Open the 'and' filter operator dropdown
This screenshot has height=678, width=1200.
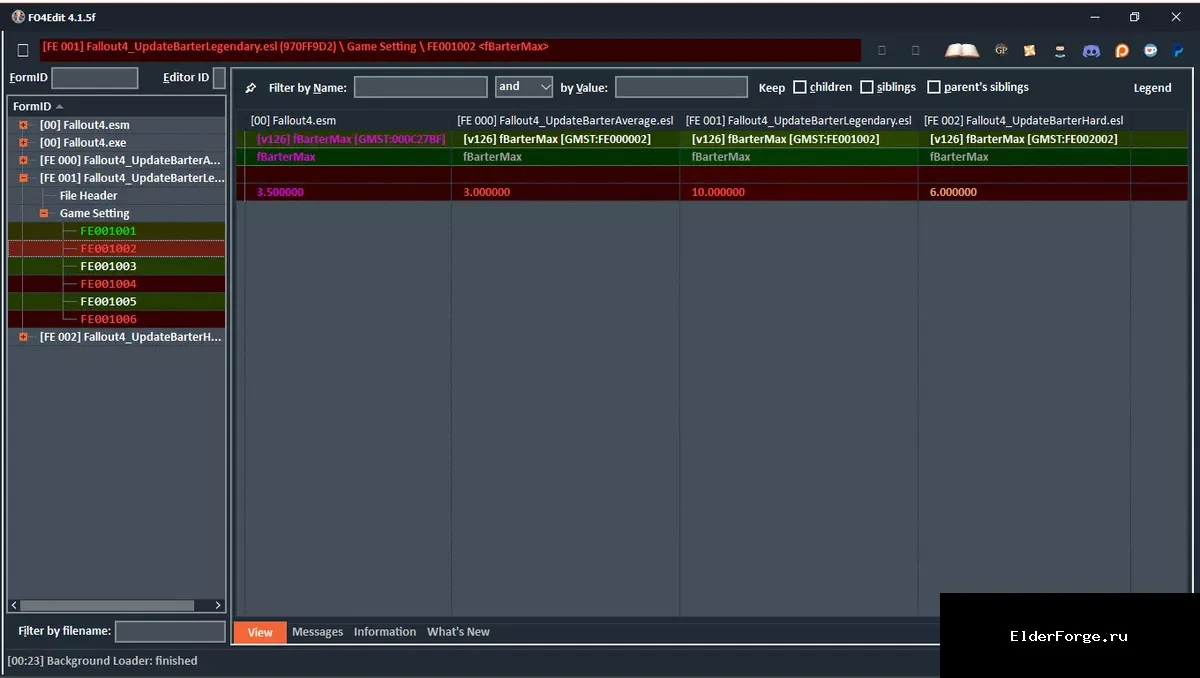pos(524,87)
